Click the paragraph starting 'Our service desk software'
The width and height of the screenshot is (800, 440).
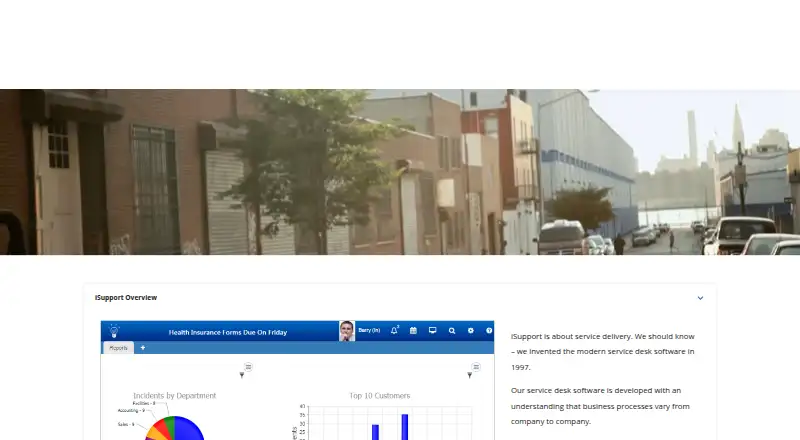click(x=600, y=406)
